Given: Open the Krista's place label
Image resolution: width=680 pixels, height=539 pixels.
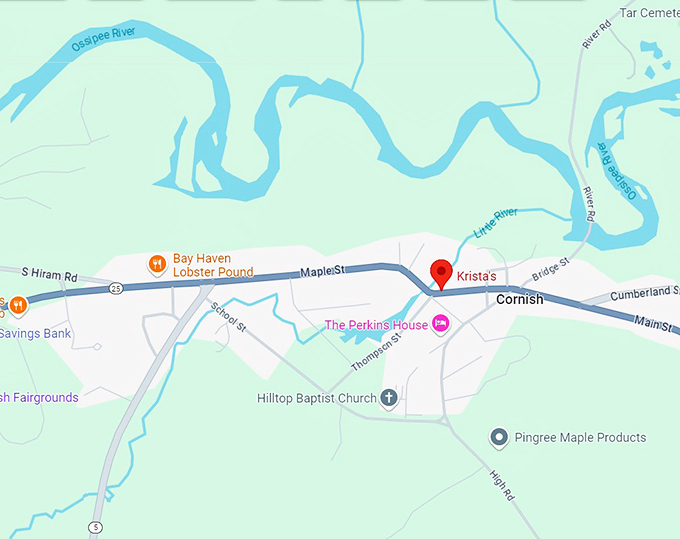Looking at the screenshot, I should coord(476,276).
